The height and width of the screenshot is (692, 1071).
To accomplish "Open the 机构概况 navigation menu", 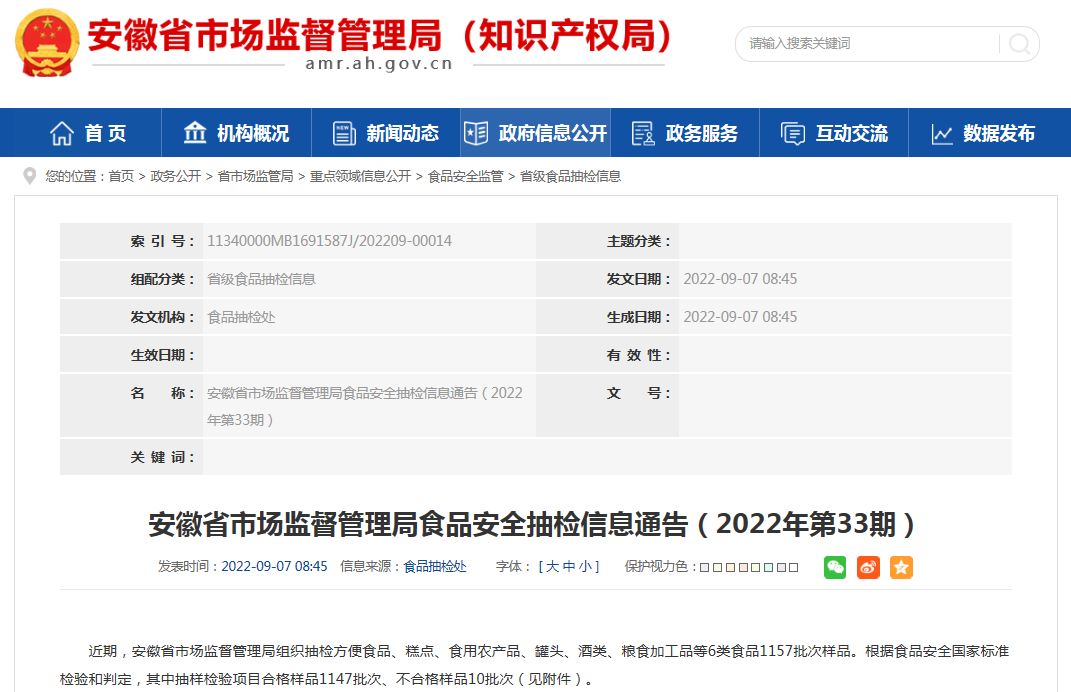I will click(236, 133).
